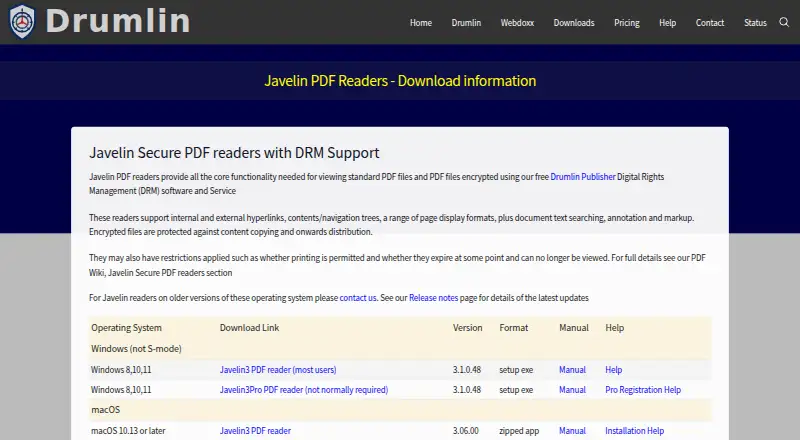Click the 'Version' column header
This screenshot has width=800, height=440.
coord(467,328)
